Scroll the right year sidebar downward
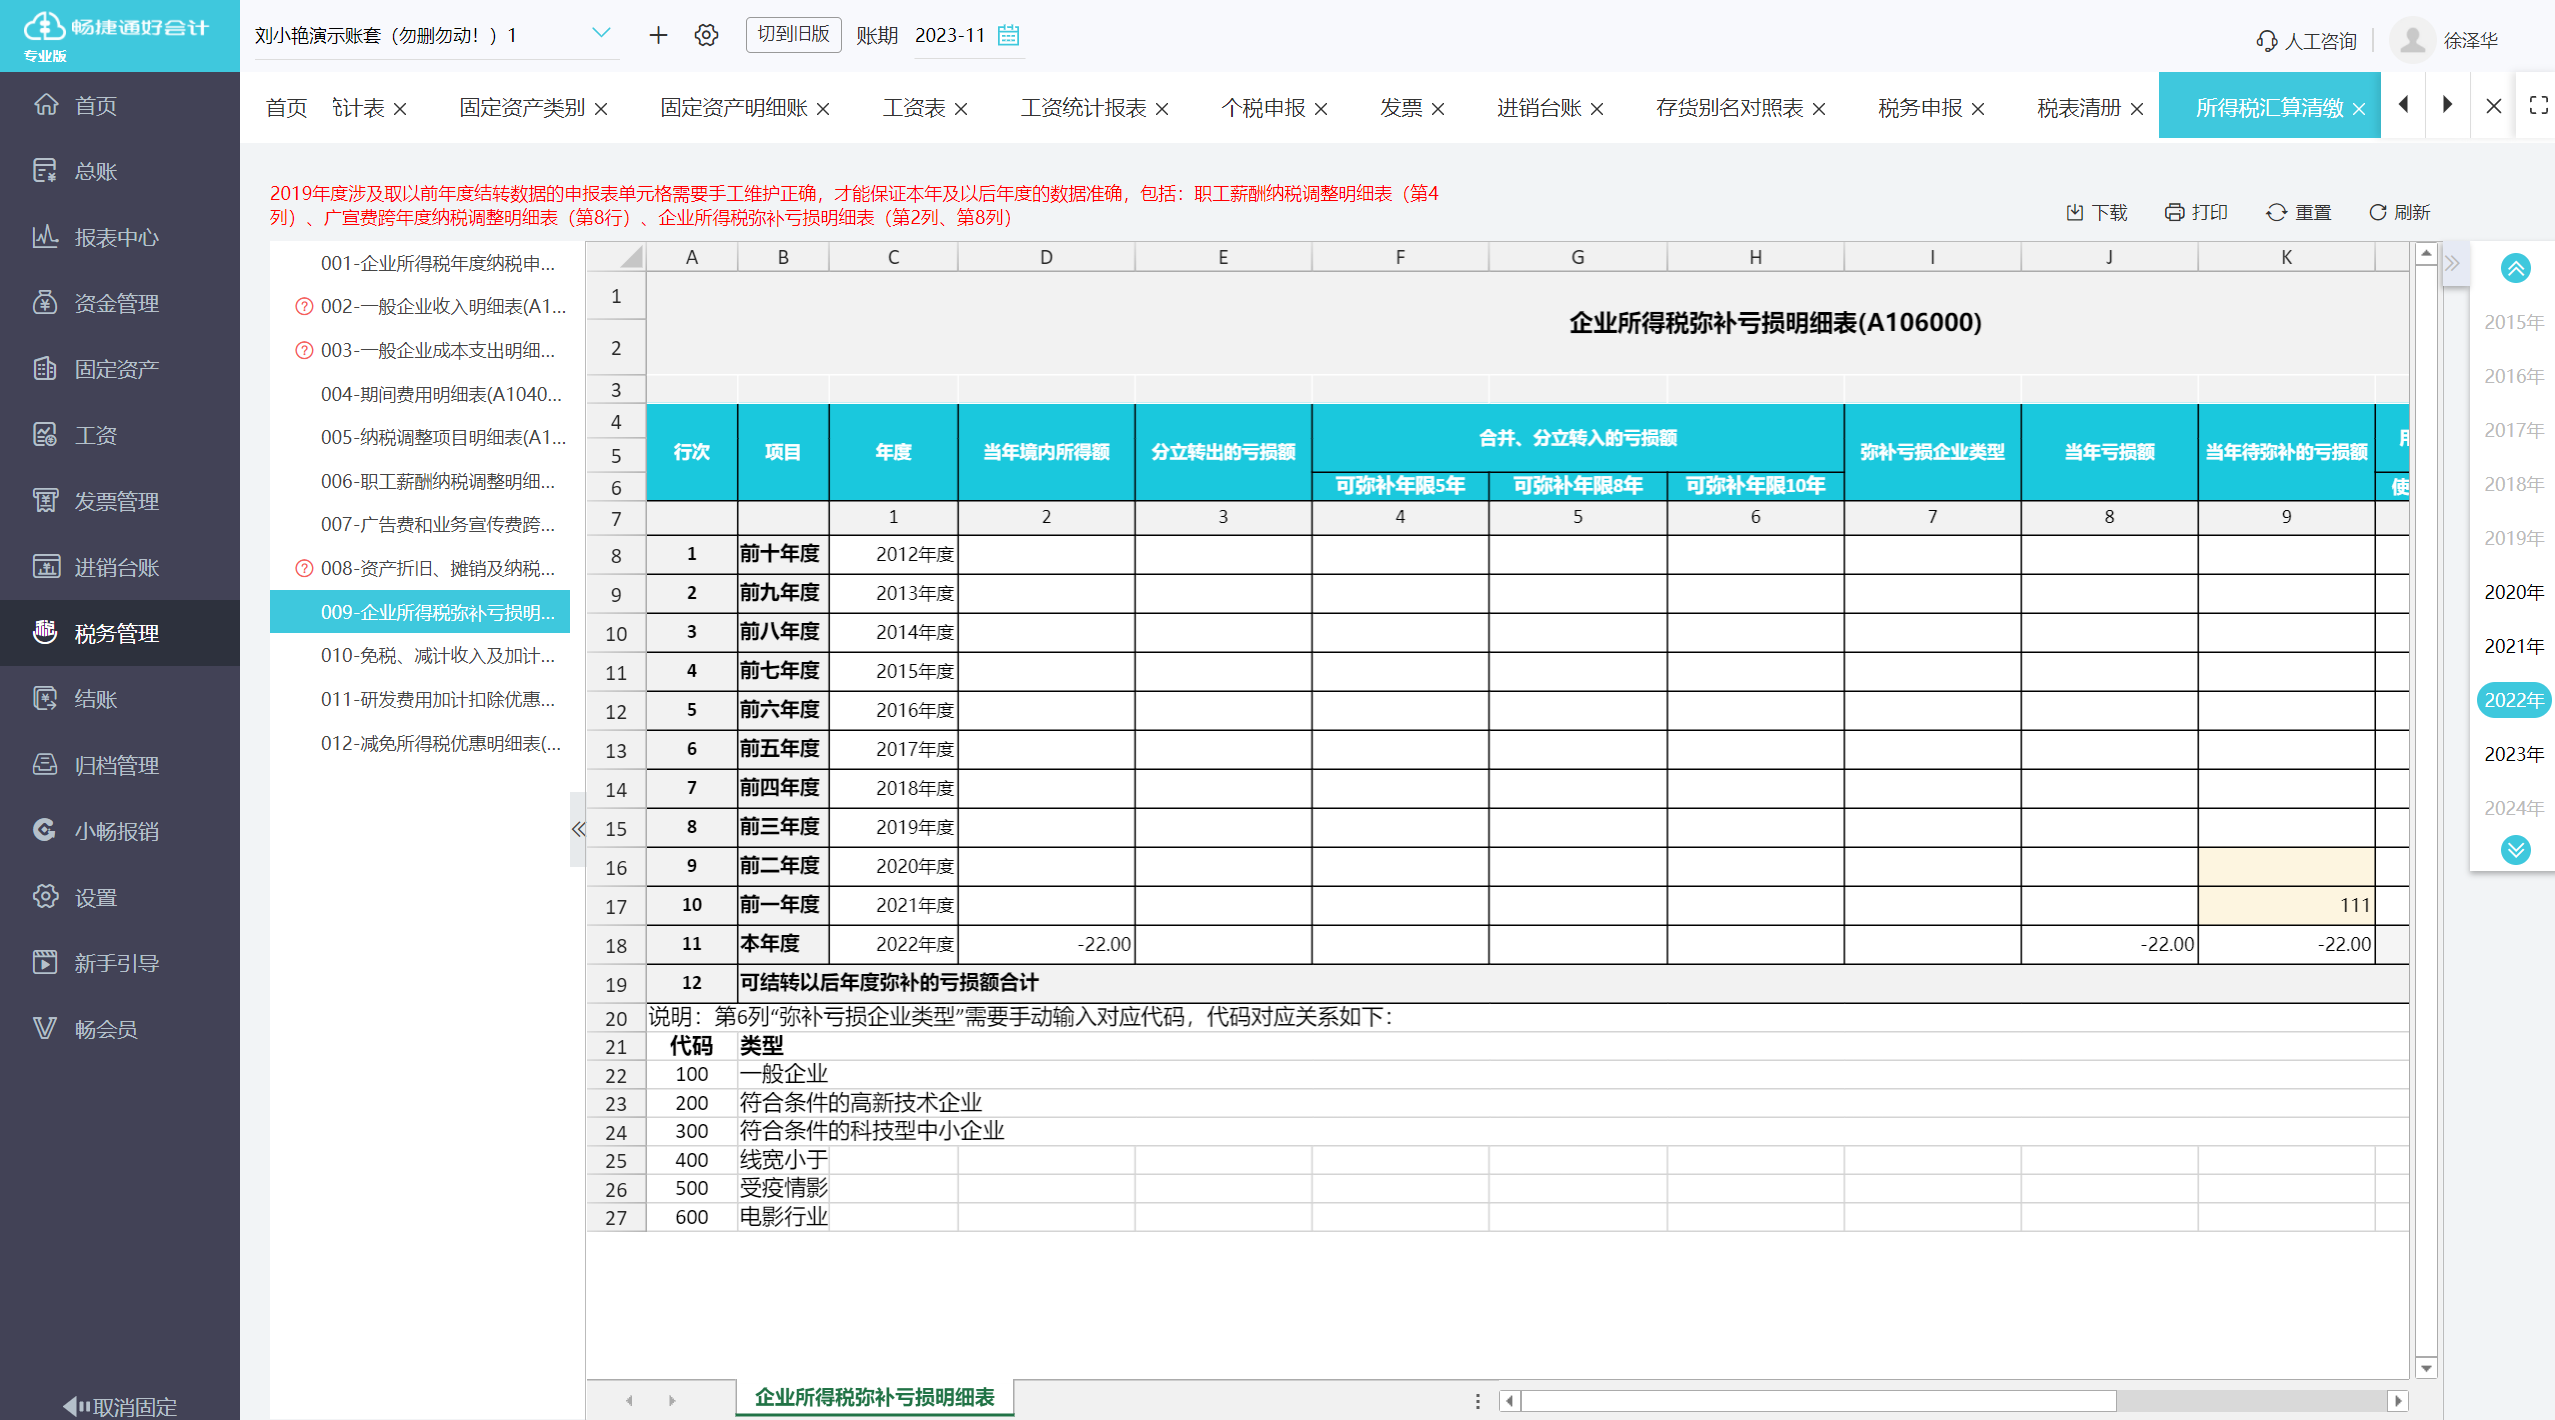This screenshot has width=2555, height=1420. tap(2511, 848)
